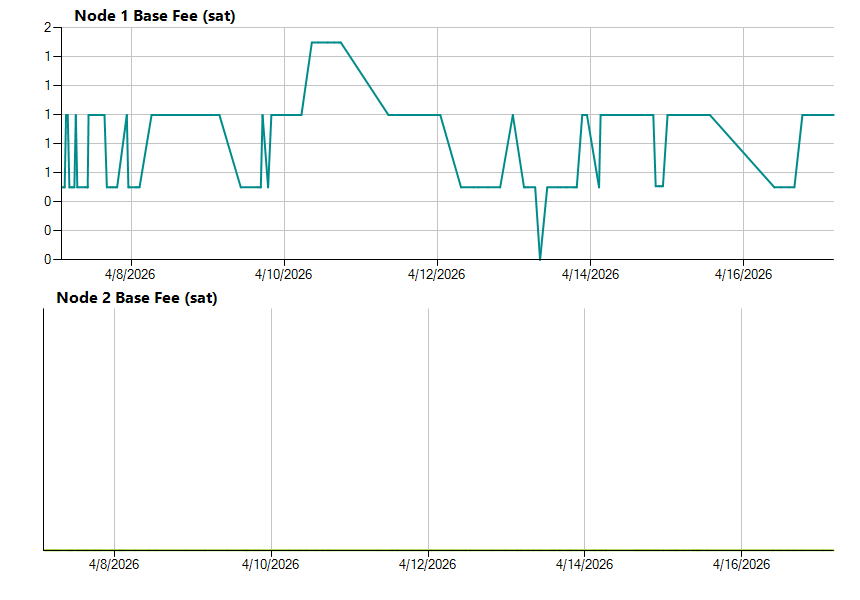The image size is (860, 600).
Task: Click the Node 2 Base Fee chart title
Action: pyautogui.click(x=137, y=298)
